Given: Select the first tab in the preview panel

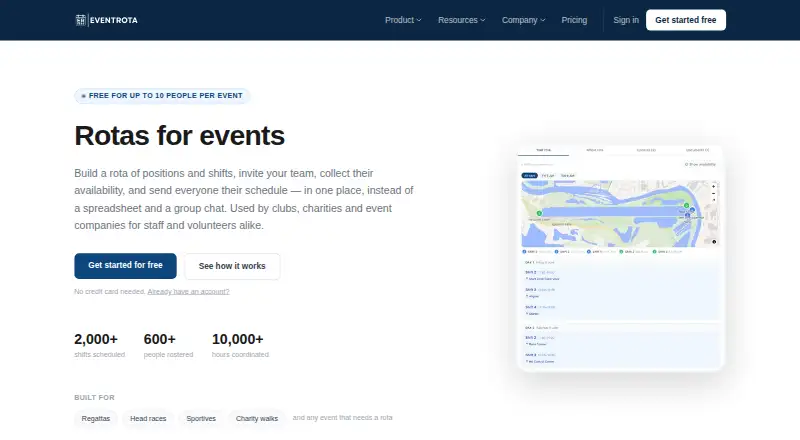Looking at the screenshot, I should (543, 151).
